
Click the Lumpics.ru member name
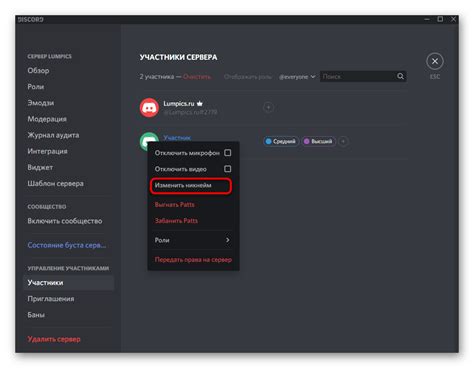click(179, 104)
